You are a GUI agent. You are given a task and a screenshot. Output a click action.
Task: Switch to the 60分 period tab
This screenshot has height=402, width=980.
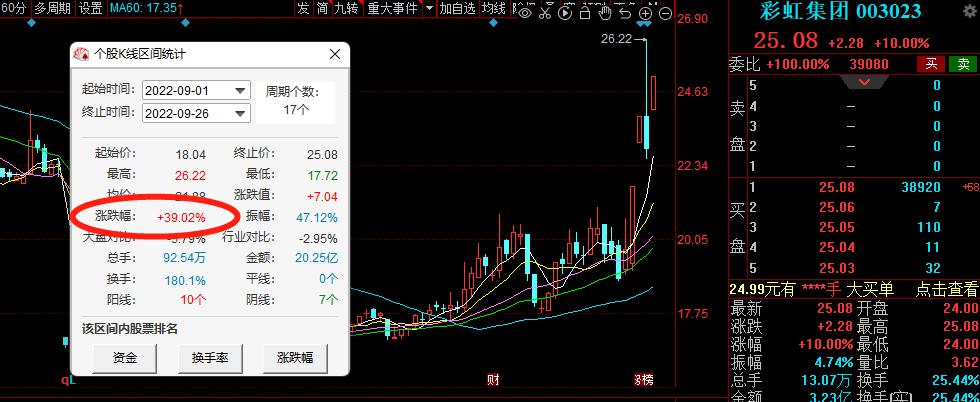pos(14,8)
